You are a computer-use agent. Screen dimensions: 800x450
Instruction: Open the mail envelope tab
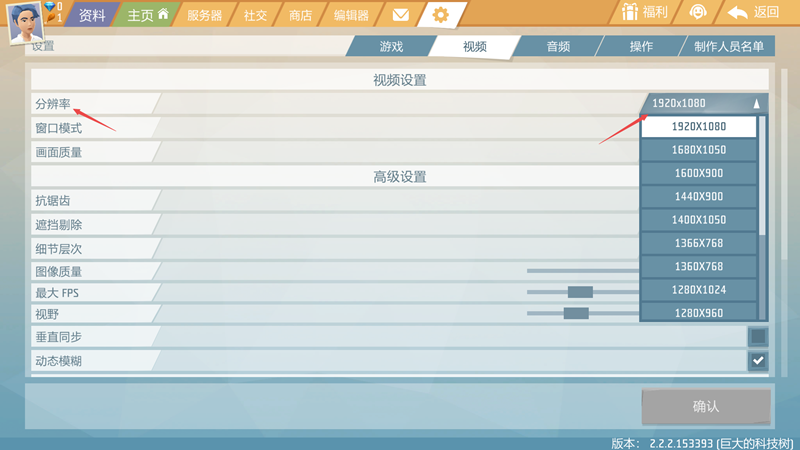pyautogui.click(x=400, y=15)
